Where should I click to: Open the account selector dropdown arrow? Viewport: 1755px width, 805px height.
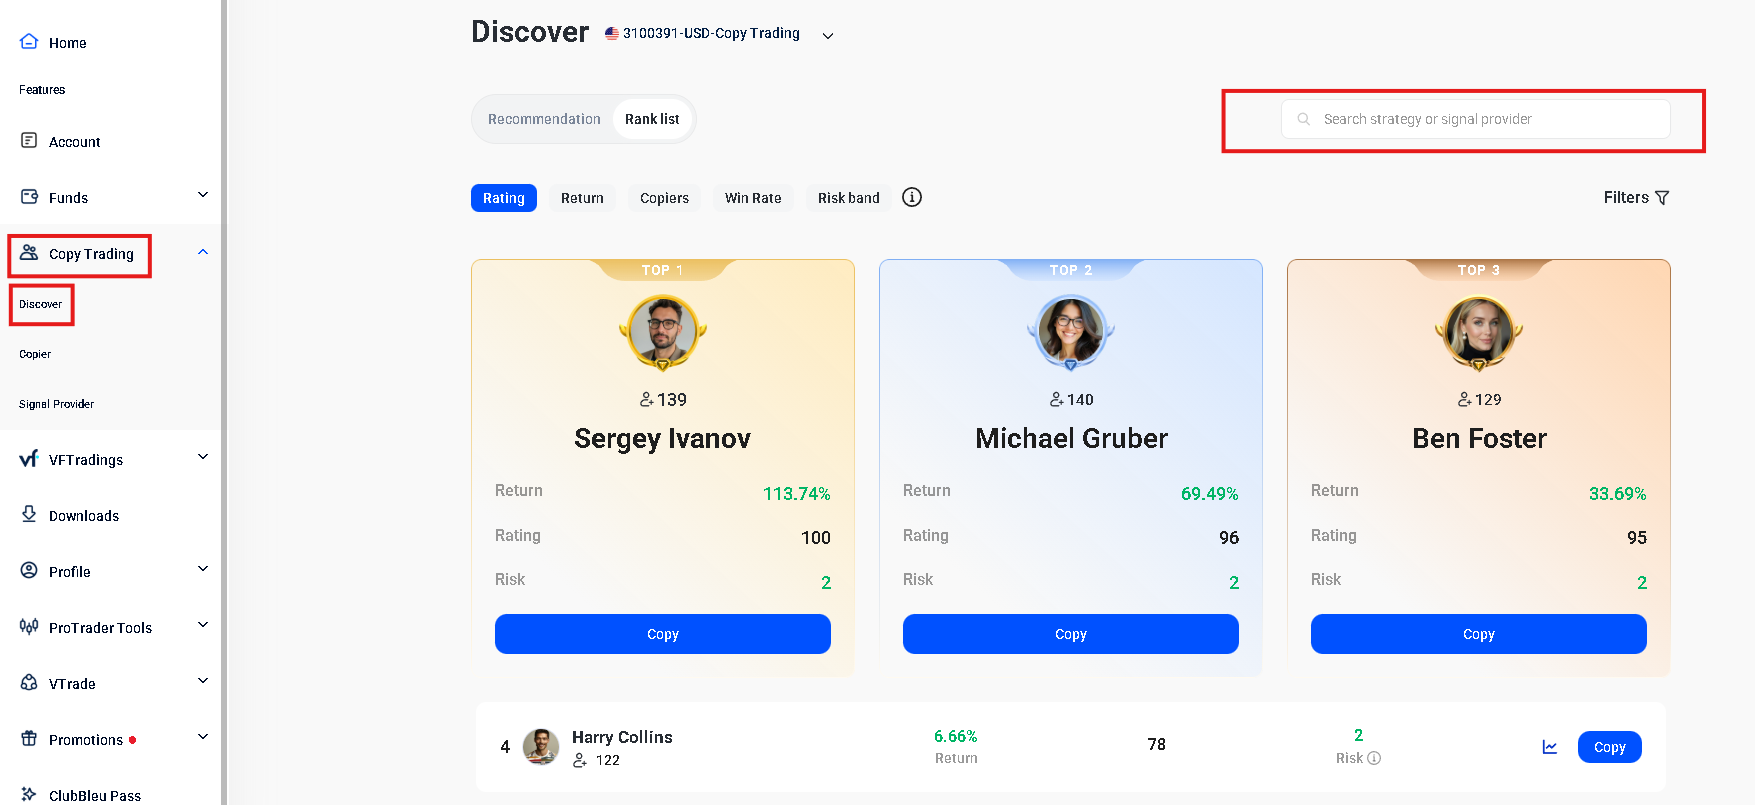click(828, 36)
